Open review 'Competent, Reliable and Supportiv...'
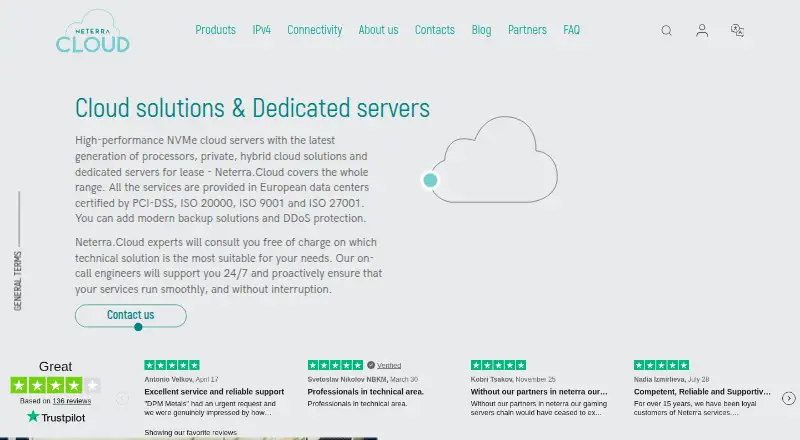Image resolution: width=800 pixels, height=440 pixels. (702, 392)
